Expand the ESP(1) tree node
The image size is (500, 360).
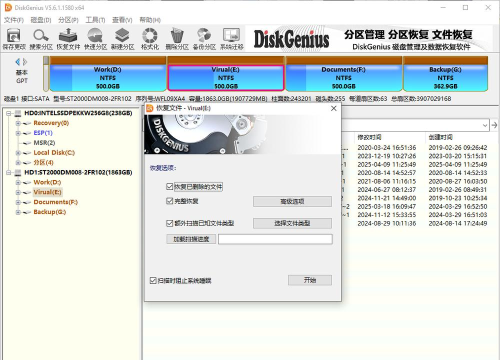tap(18, 133)
